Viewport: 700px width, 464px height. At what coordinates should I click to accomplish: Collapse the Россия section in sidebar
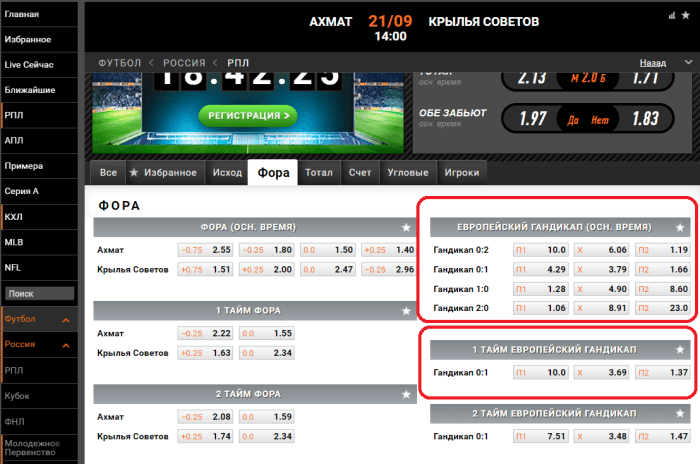point(66,345)
